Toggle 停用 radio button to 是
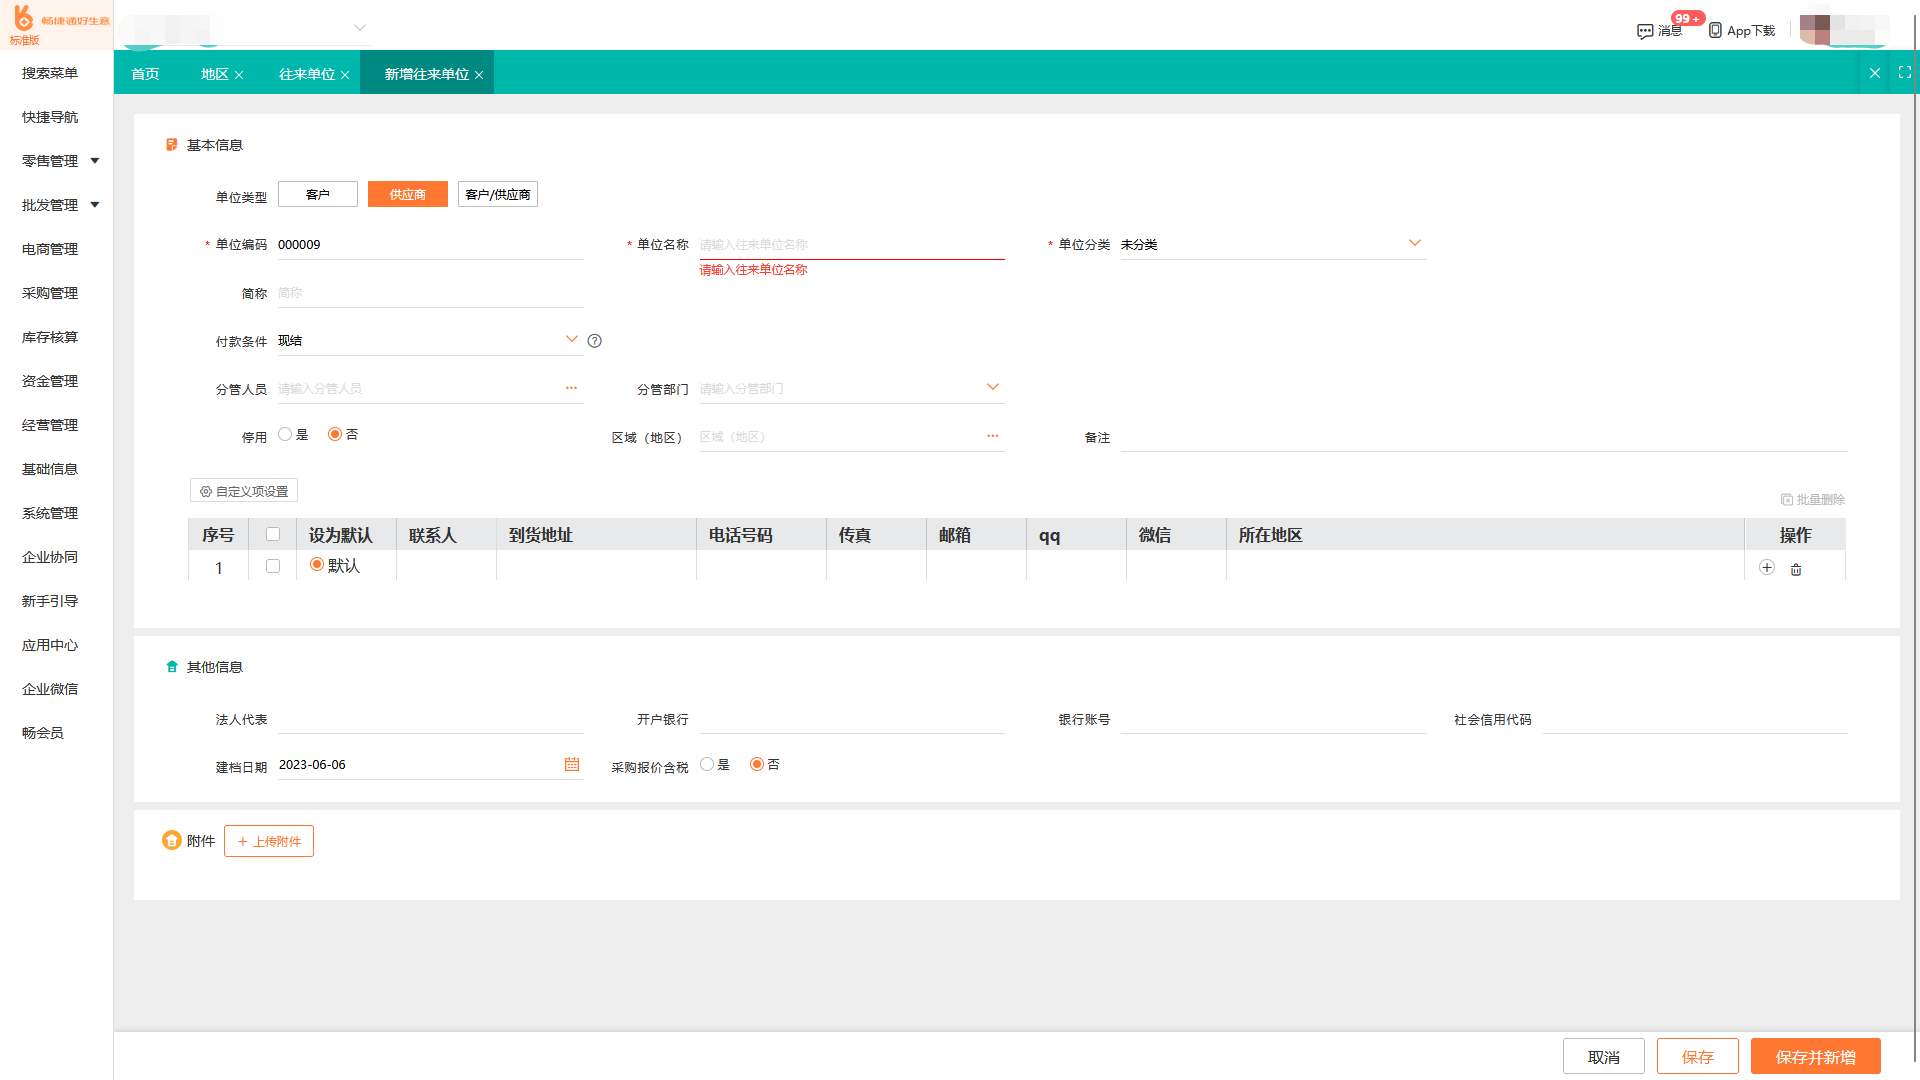 pyautogui.click(x=285, y=434)
